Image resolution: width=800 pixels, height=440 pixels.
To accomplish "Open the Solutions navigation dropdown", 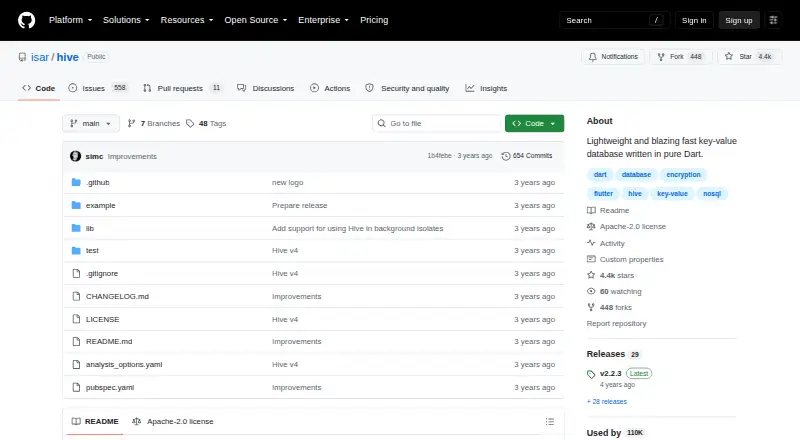I will pyautogui.click(x=126, y=20).
